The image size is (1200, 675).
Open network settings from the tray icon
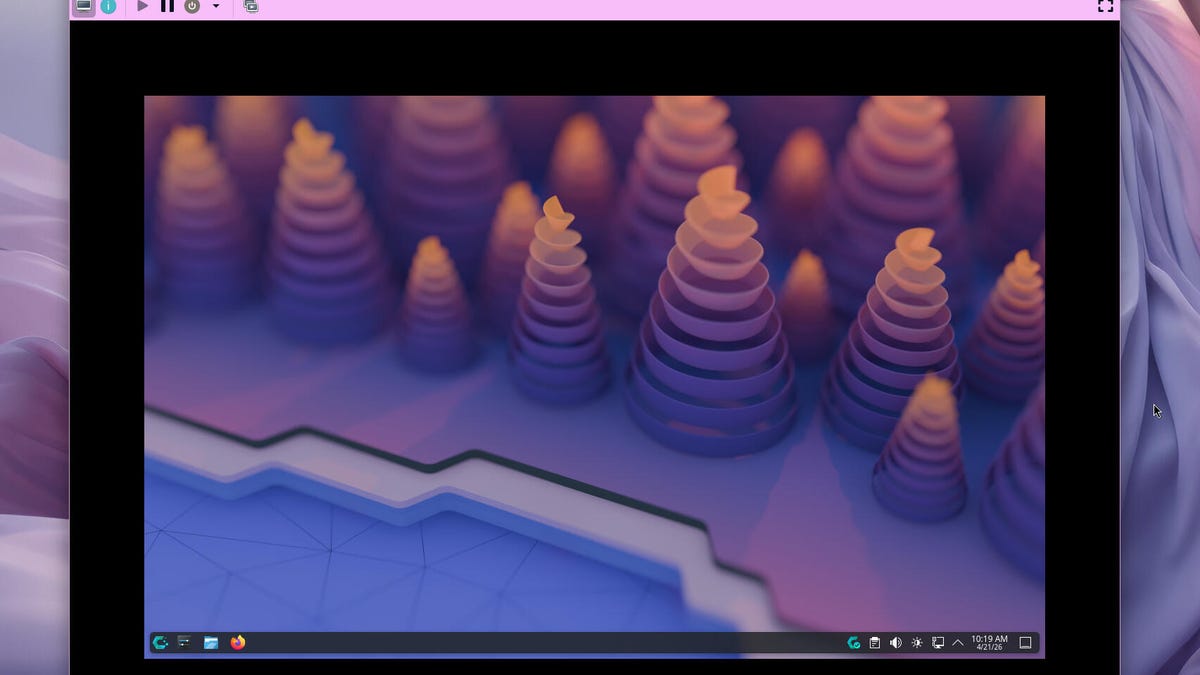click(x=937, y=643)
